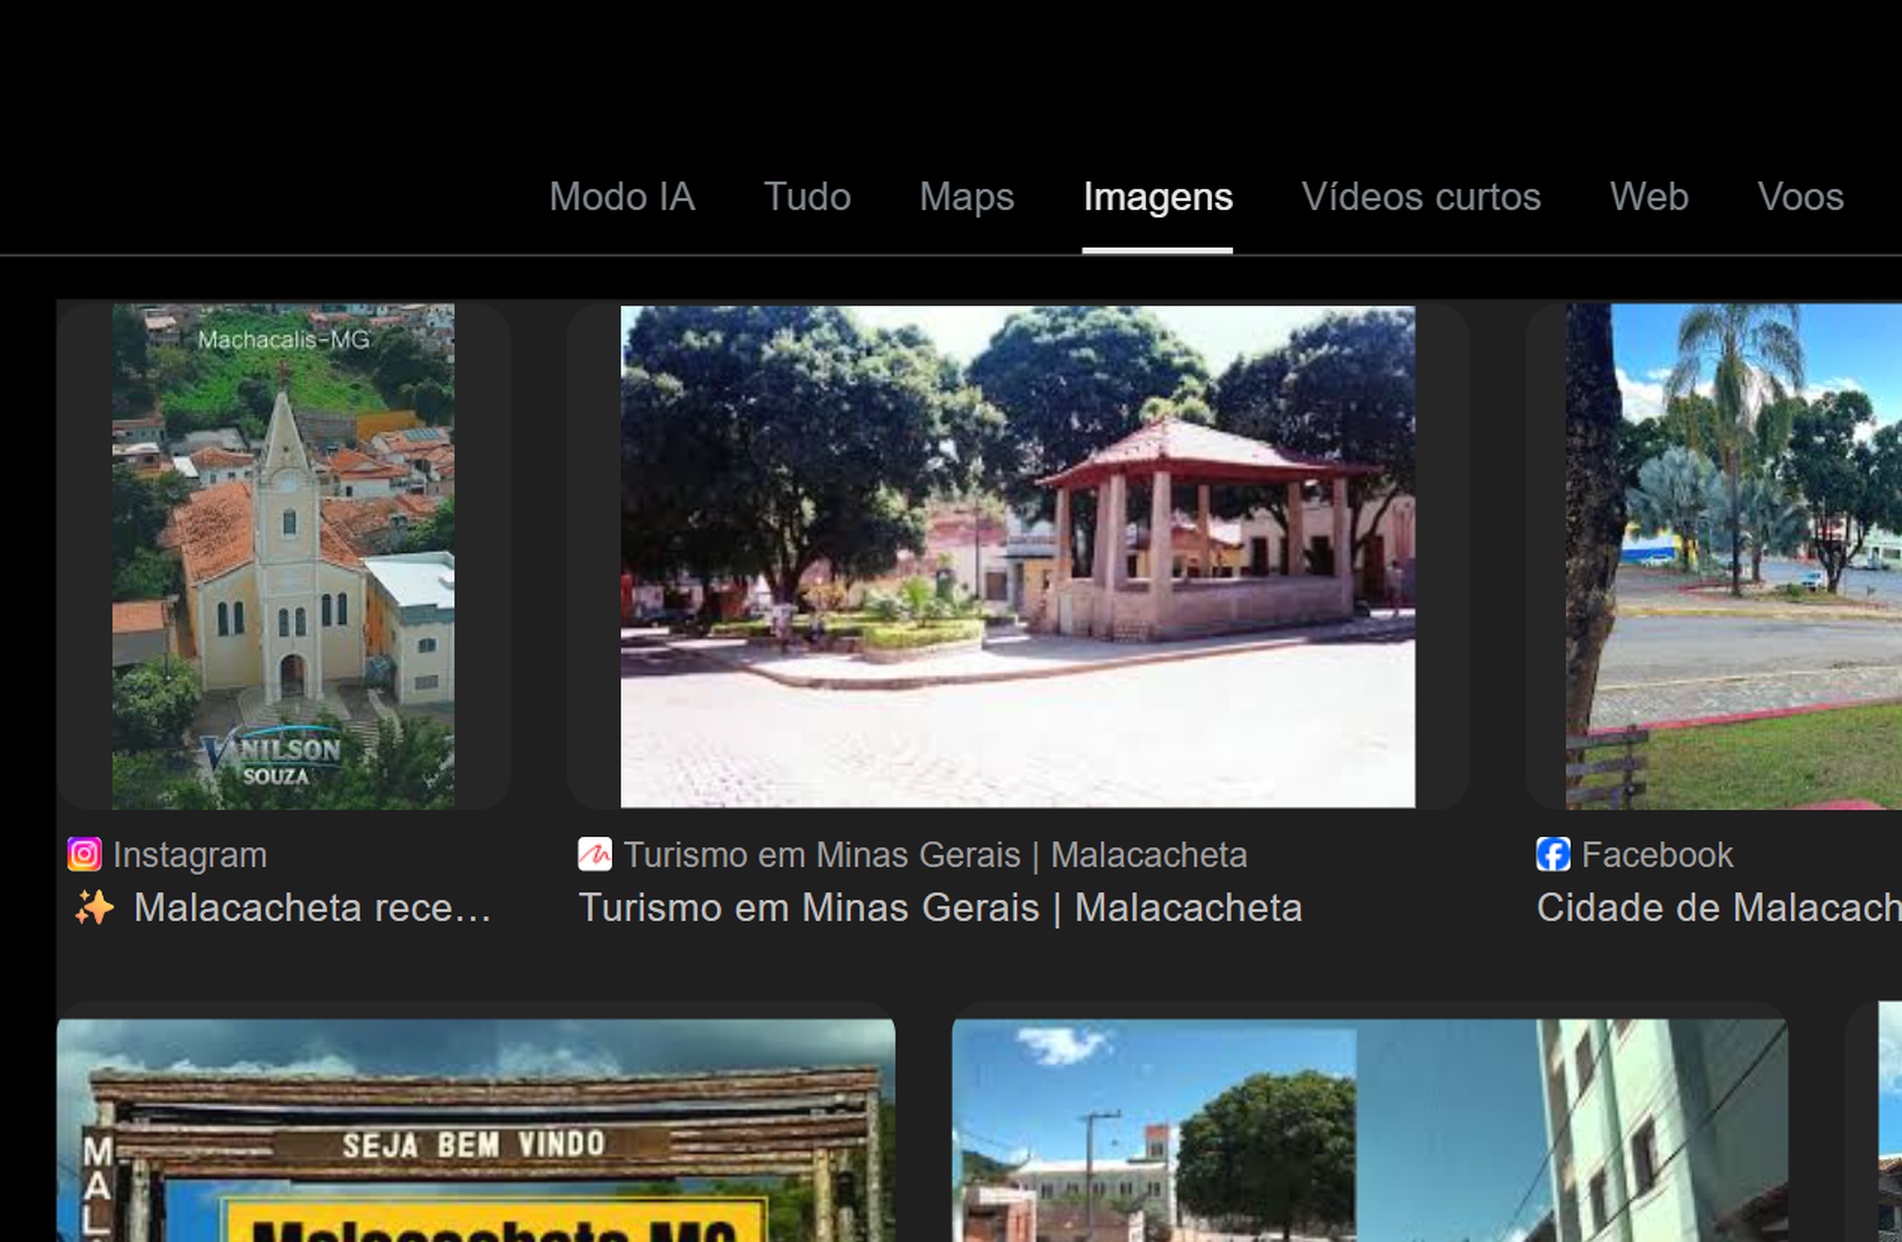Click the Facebook logo icon
This screenshot has height=1242, width=1902.
[x=1553, y=854]
